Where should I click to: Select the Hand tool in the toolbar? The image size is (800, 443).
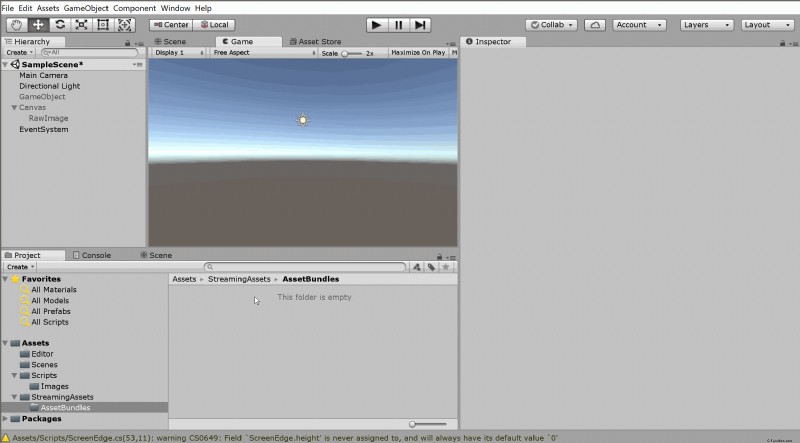(15, 24)
